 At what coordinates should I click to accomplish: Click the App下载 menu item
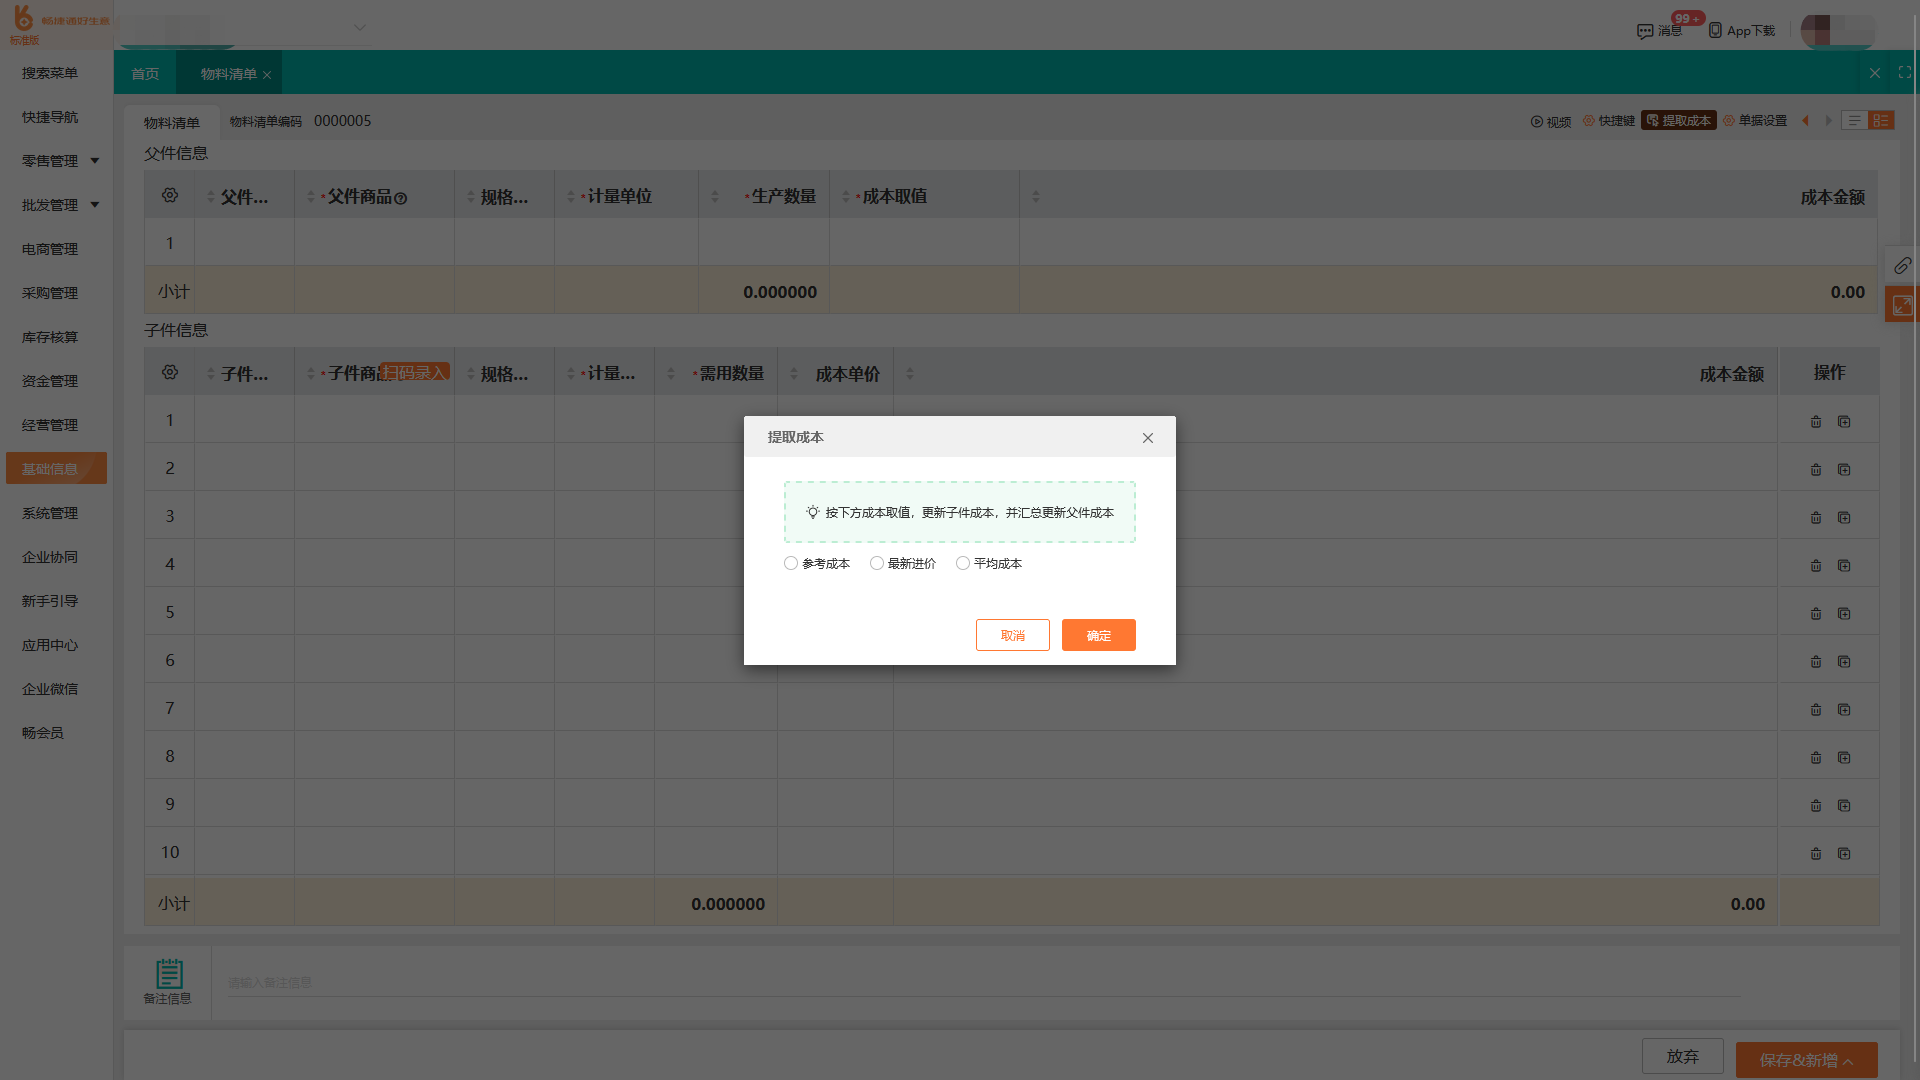(x=1741, y=29)
